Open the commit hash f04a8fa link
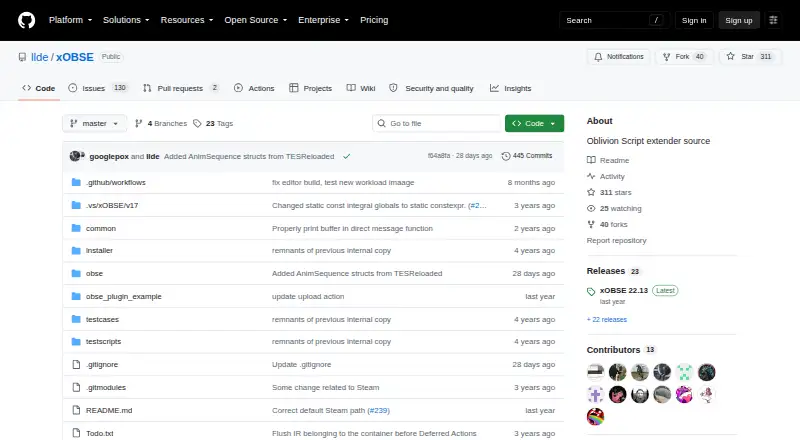The height and width of the screenshot is (440, 800). tap(439, 156)
